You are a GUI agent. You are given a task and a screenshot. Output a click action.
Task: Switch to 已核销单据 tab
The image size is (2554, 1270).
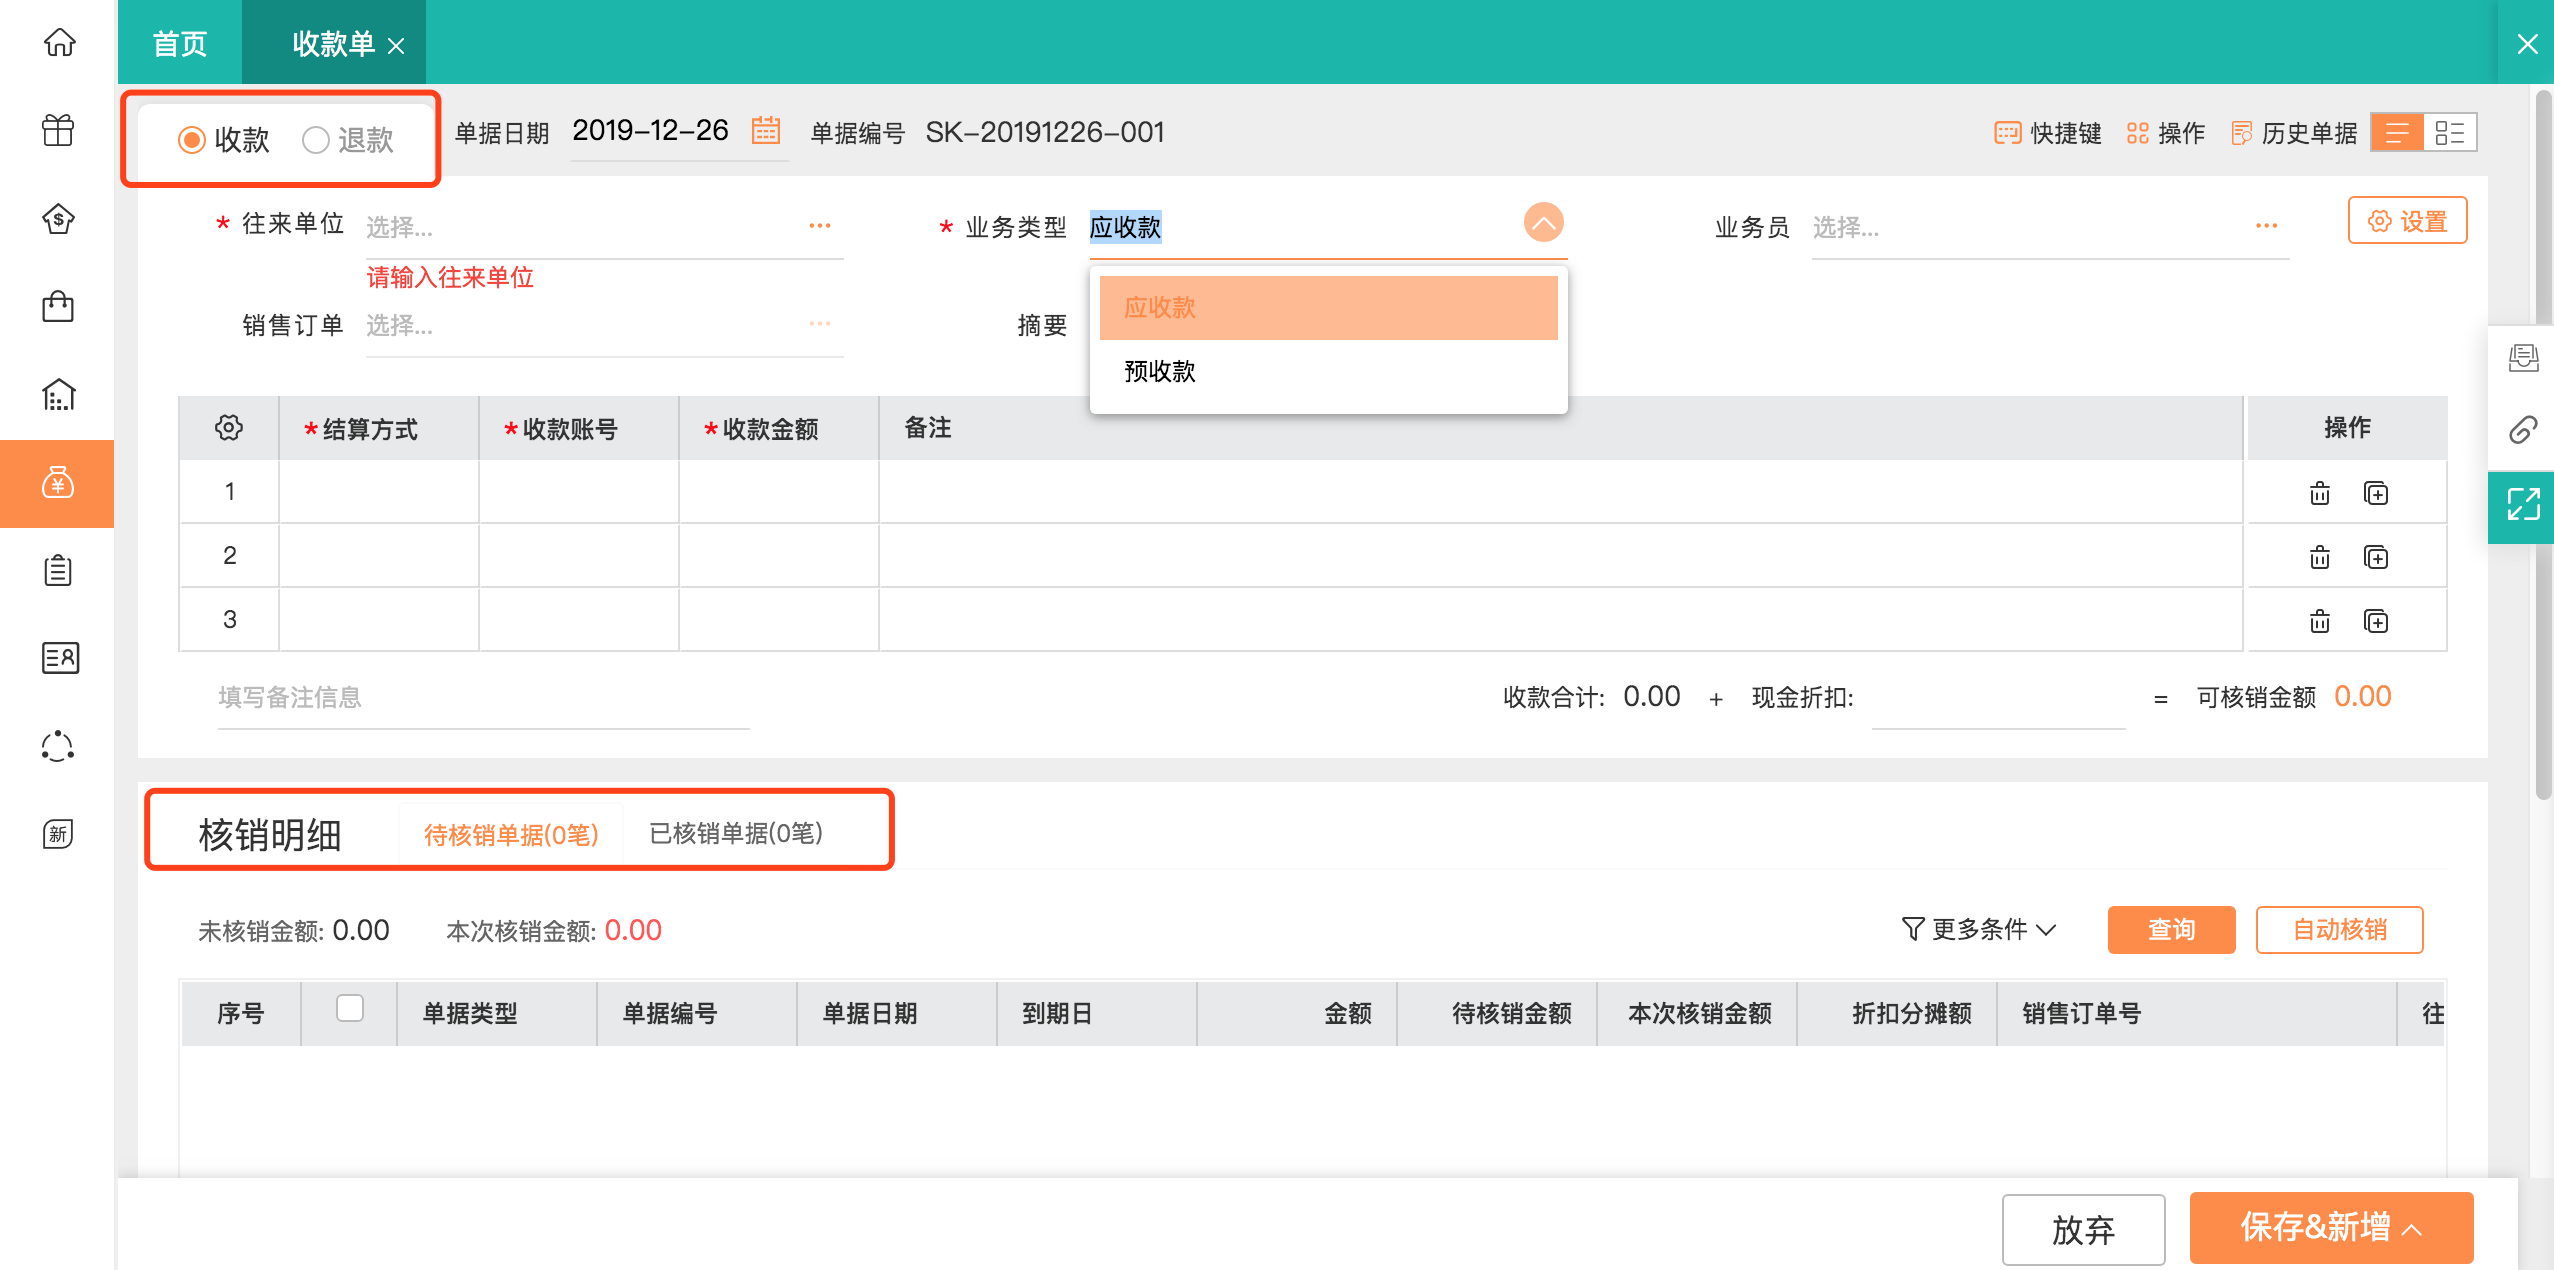click(733, 832)
